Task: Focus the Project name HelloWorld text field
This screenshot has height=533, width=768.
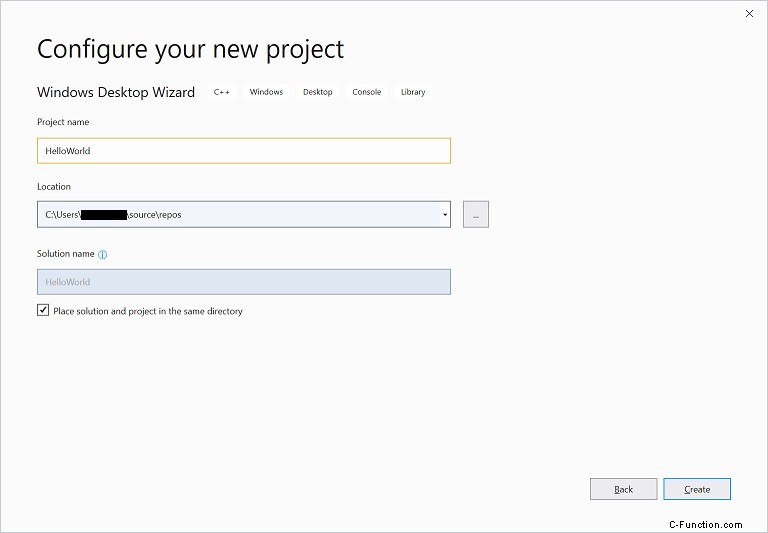Action: (243, 151)
